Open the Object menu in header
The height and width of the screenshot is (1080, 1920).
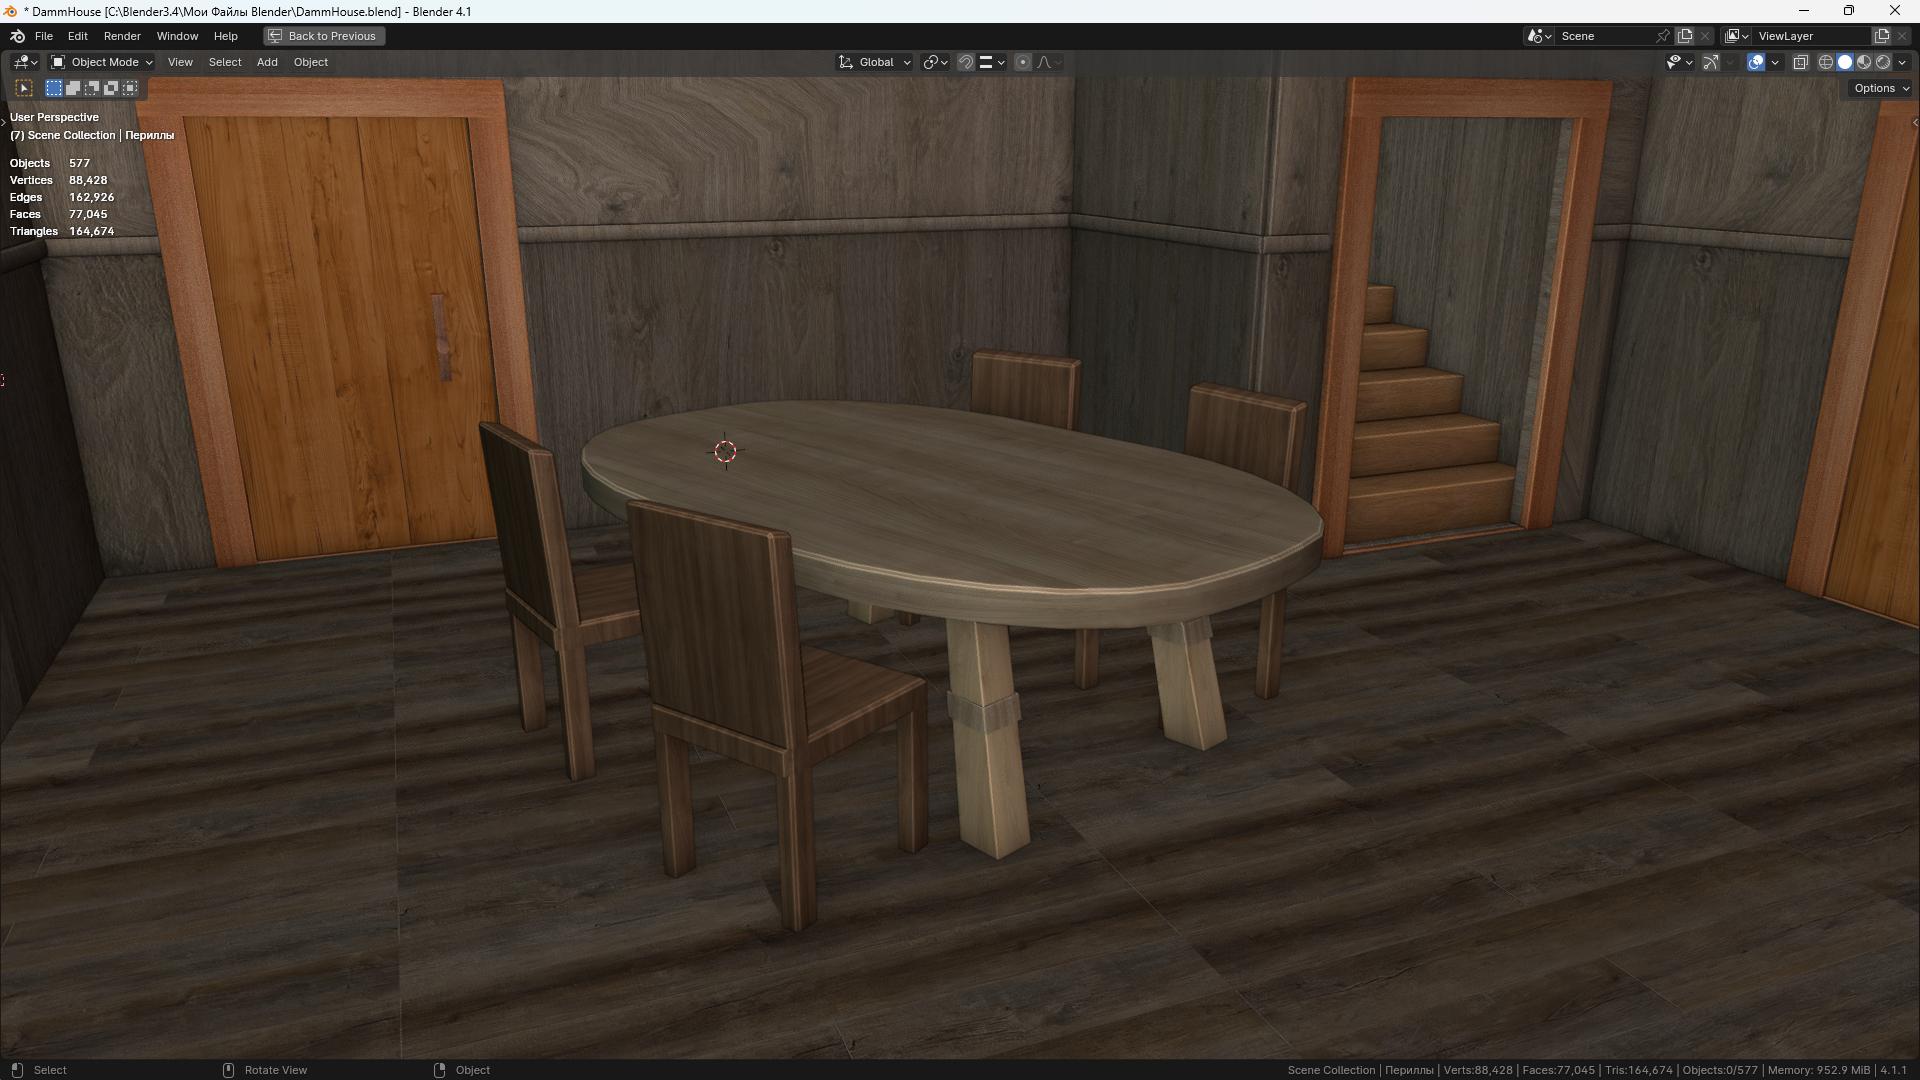pyautogui.click(x=310, y=62)
